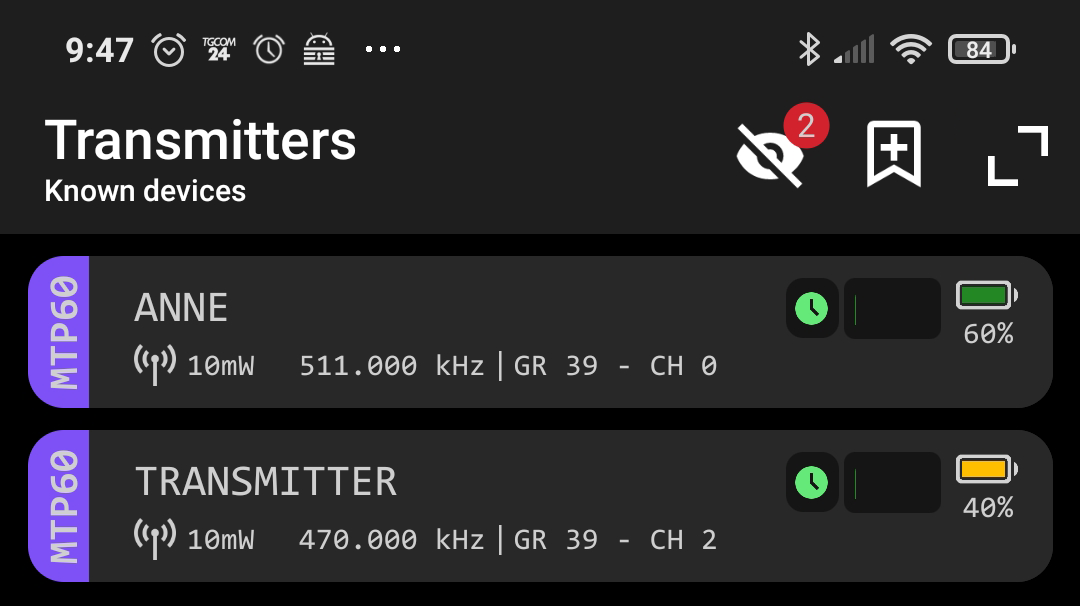Click the Bluetooth icon in the status bar
The height and width of the screenshot is (606, 1080).
pyautogui.click(x=810, y=46)
